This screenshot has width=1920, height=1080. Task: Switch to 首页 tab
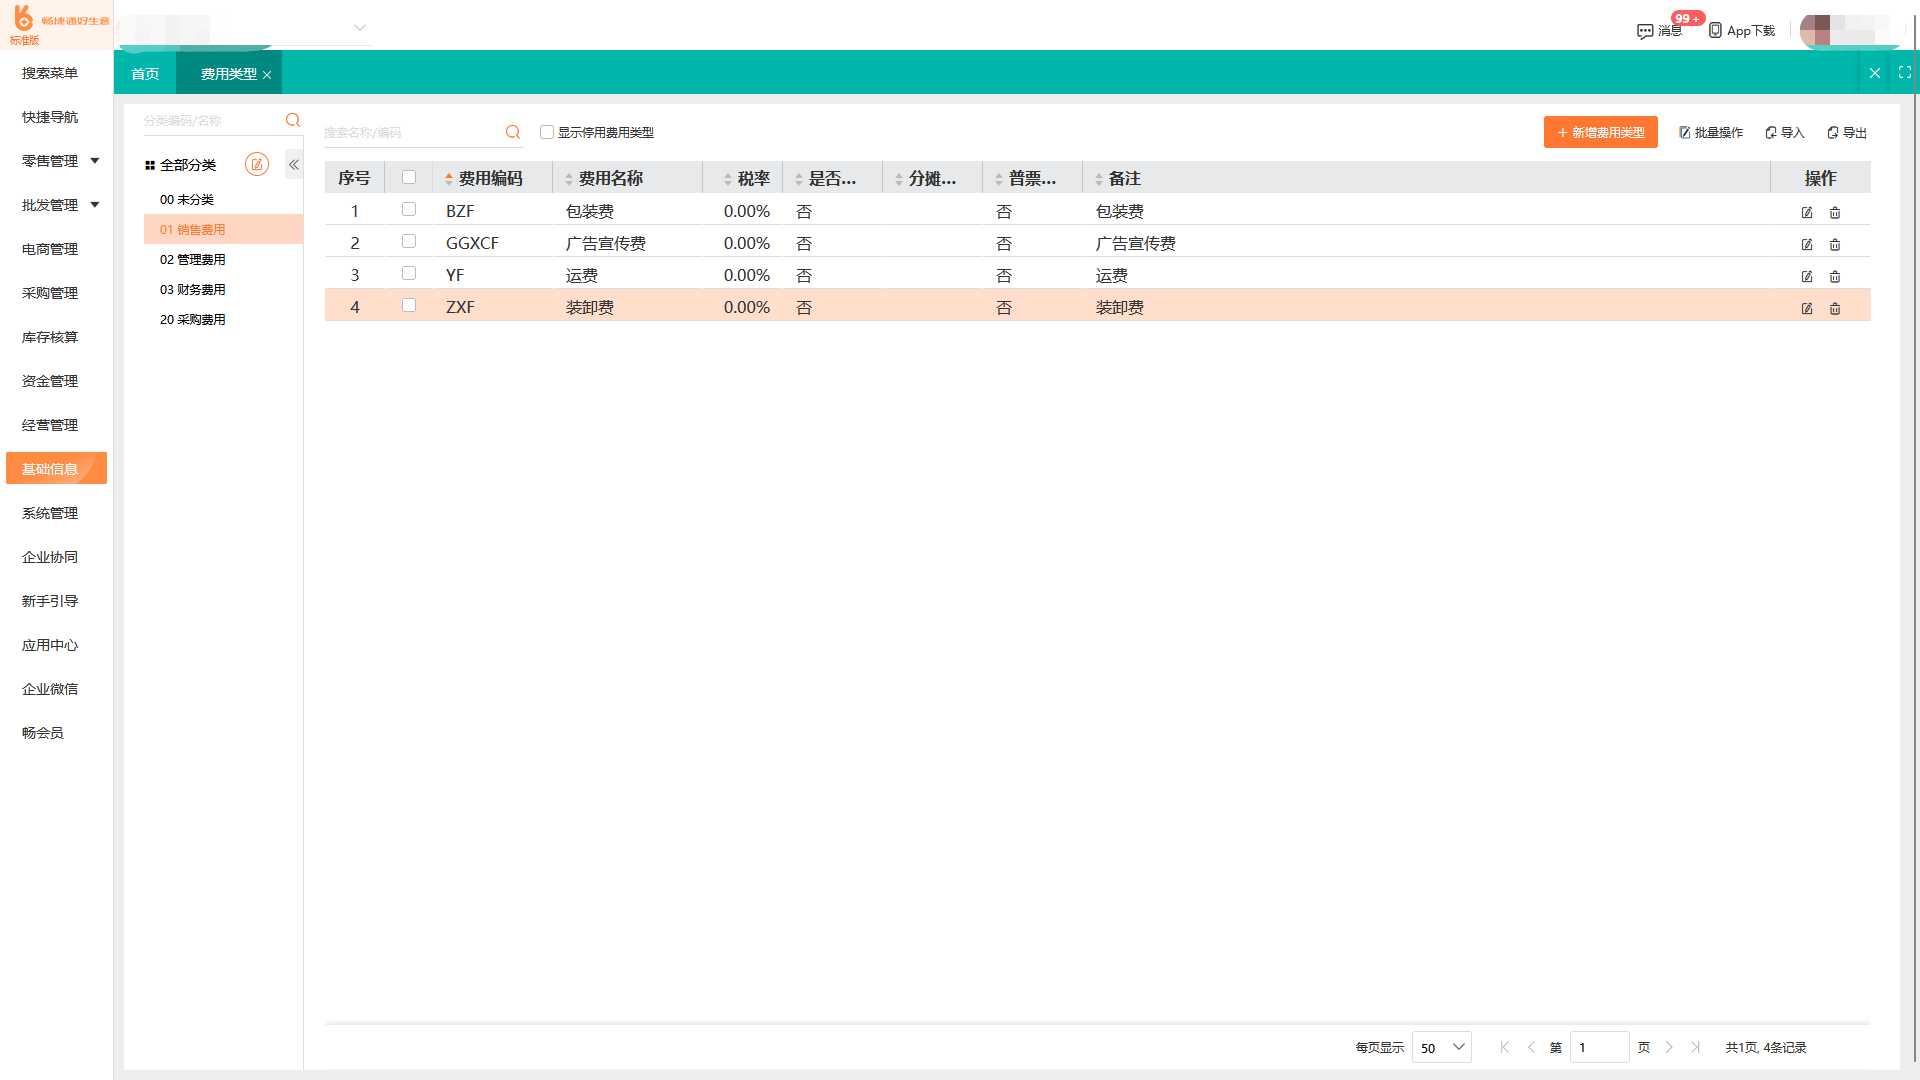coord(145,74)
